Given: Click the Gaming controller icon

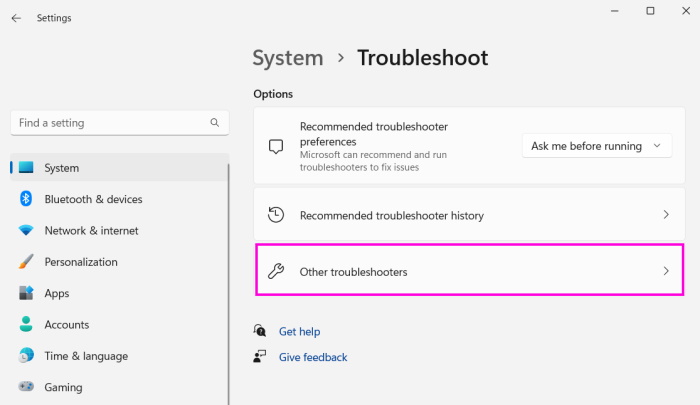Looking at the screenshot, I should 26,387.
